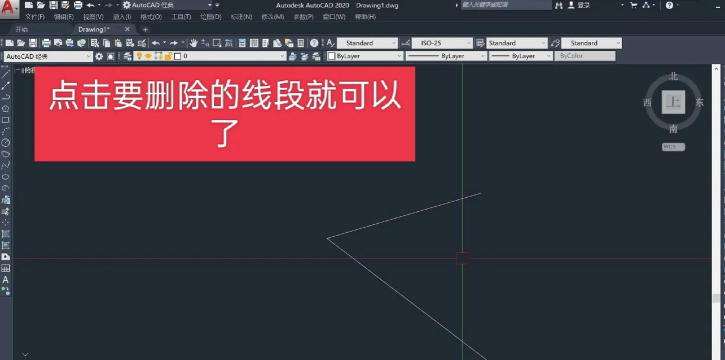Open the Help question mark in standard toolbar
Viewport: 725px width, 360px height.
pyautogui.click(x=314, y=43)
